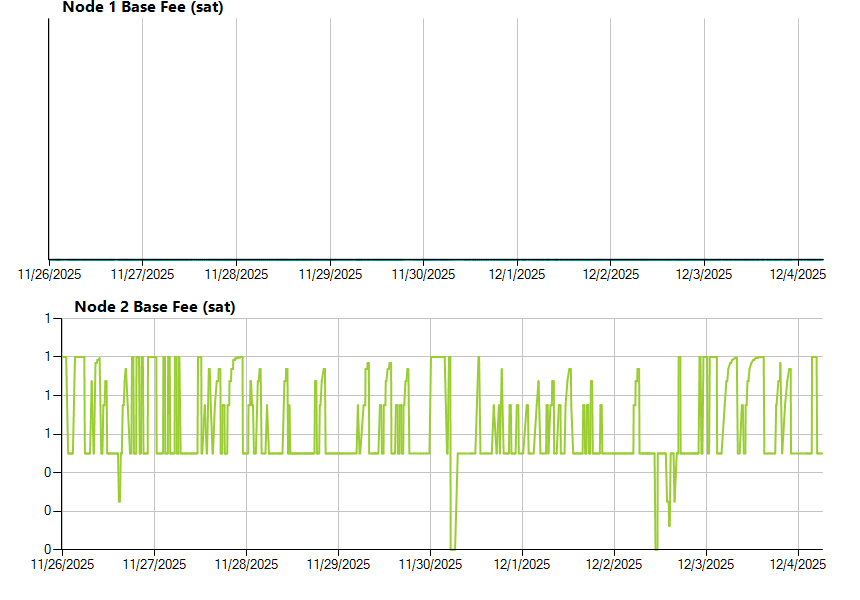This screenshot has width=860, height=600.
Task: Select 12/3/2025 label under Node 2 chart
Action: (707, 565)
